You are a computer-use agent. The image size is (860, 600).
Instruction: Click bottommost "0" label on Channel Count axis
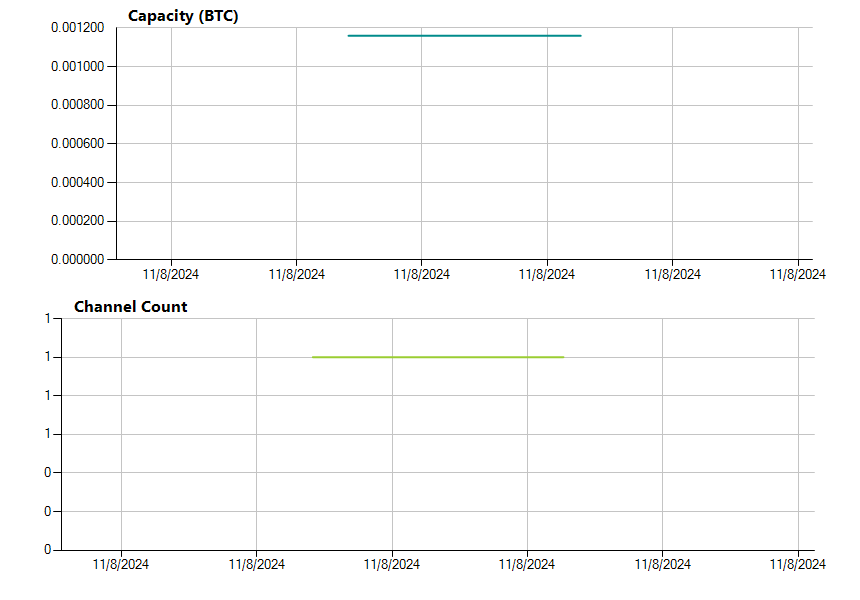pyautogui.click(x=46, y=550)
